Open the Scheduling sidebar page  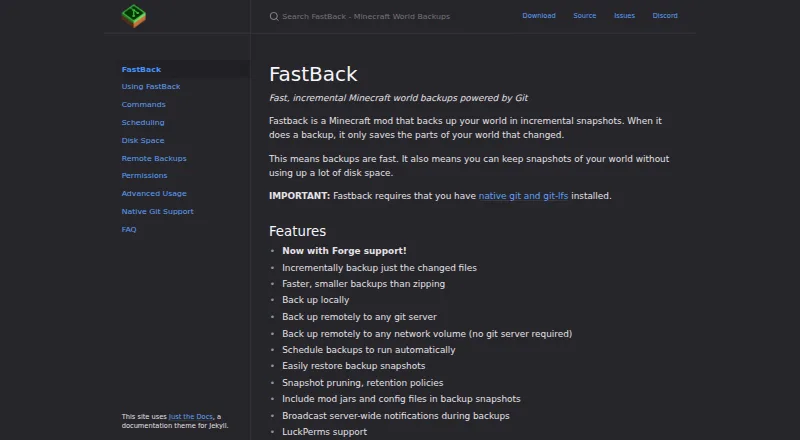[143, 123]
